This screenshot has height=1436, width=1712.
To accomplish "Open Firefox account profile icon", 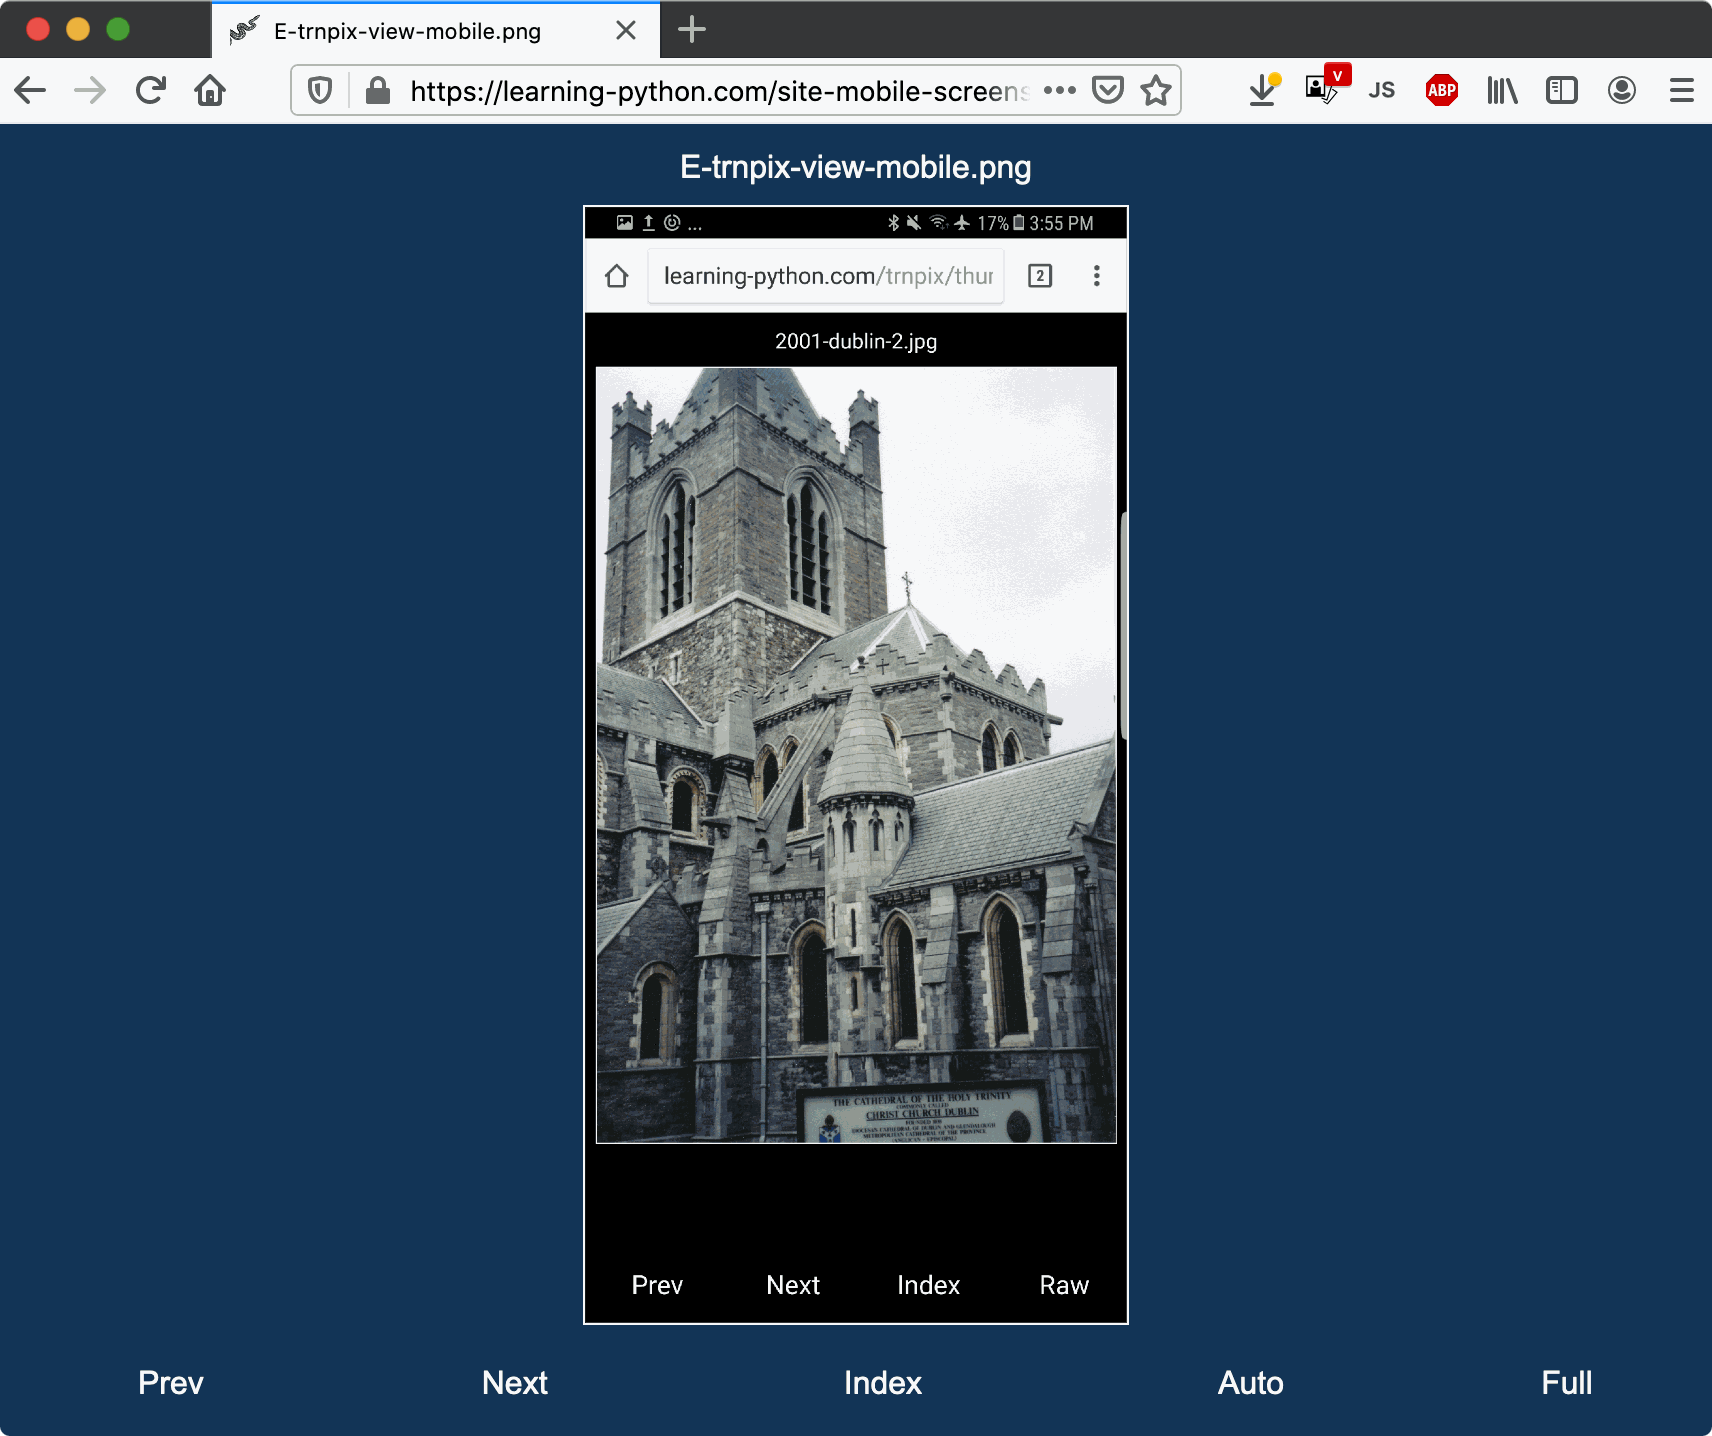I will tap(1621, 91).
